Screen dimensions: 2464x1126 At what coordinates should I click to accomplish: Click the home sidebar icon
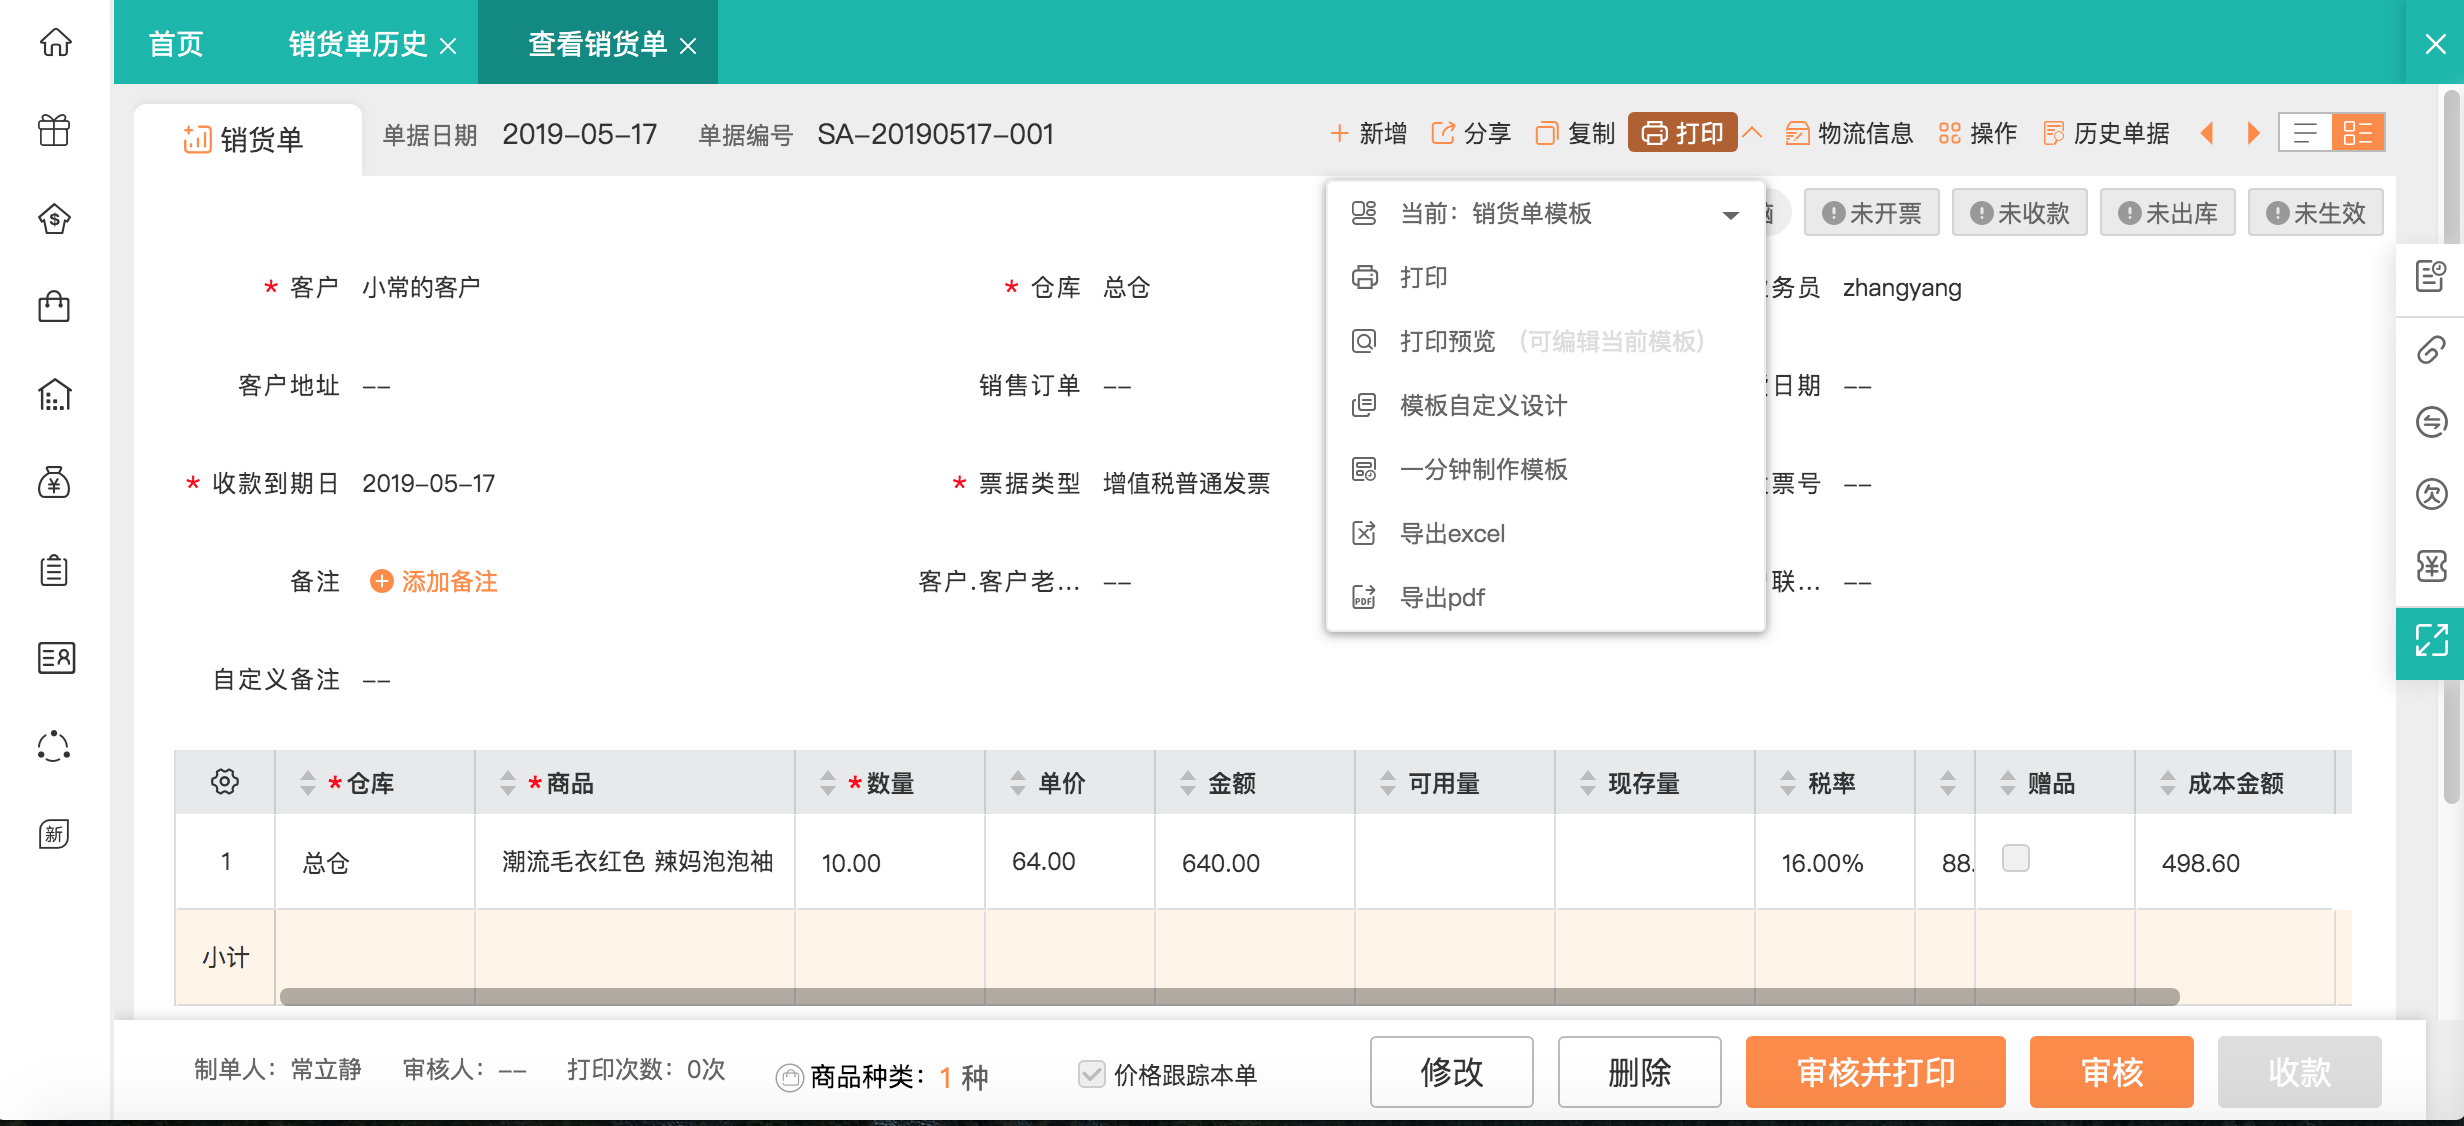57,42
